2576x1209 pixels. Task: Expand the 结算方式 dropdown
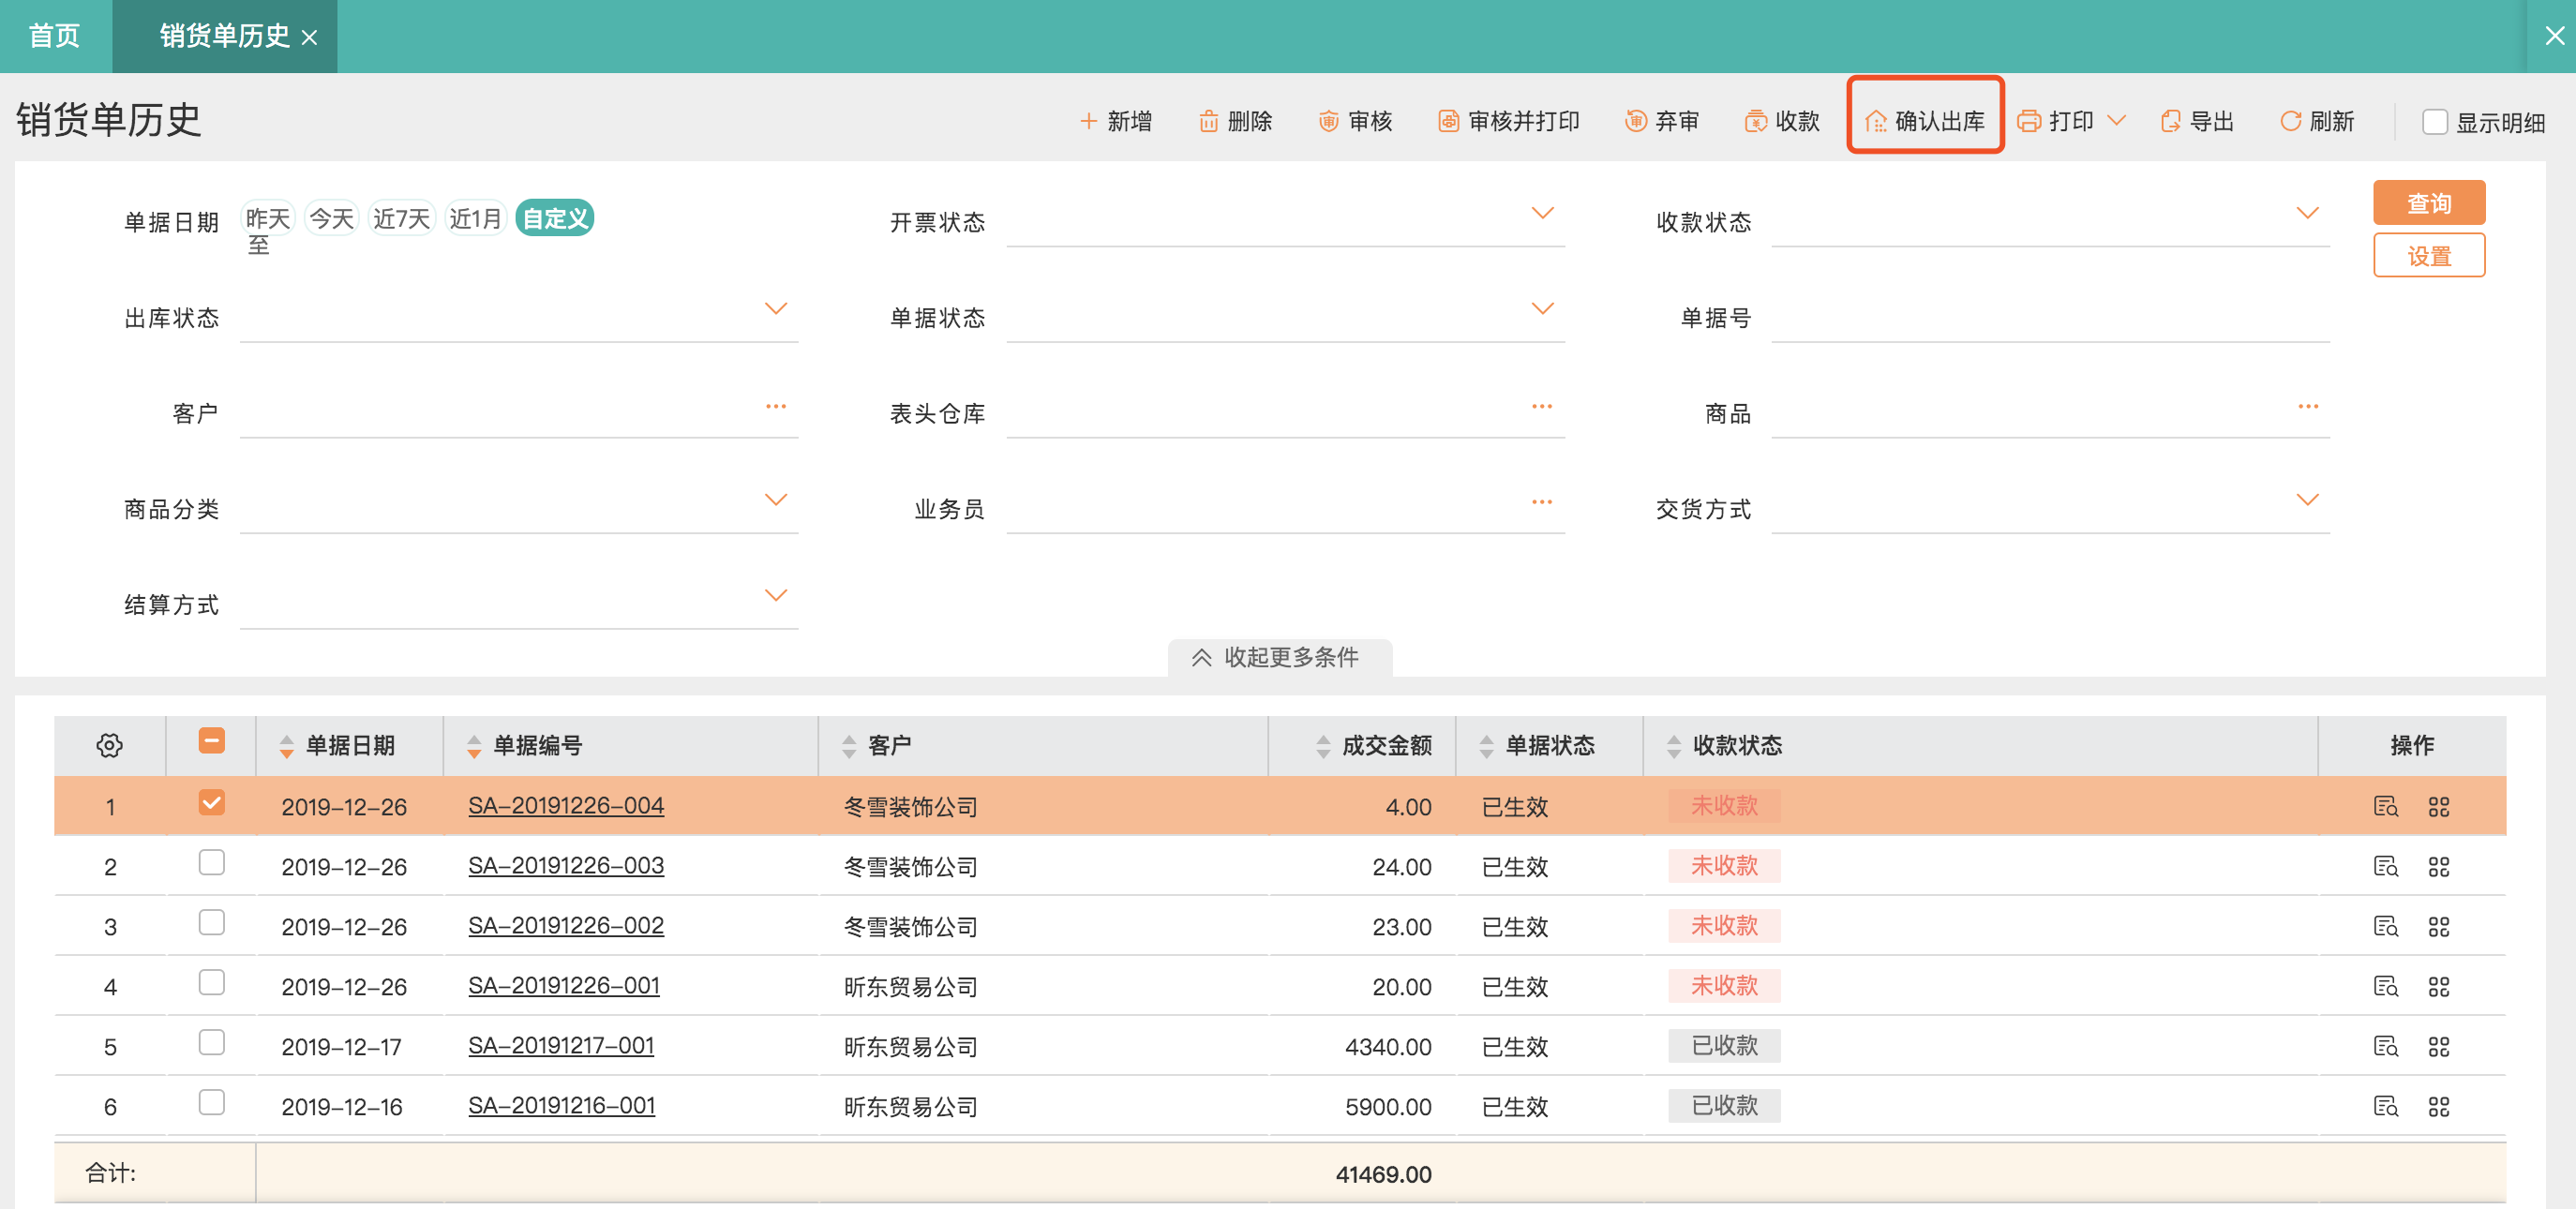pos(775,596)
